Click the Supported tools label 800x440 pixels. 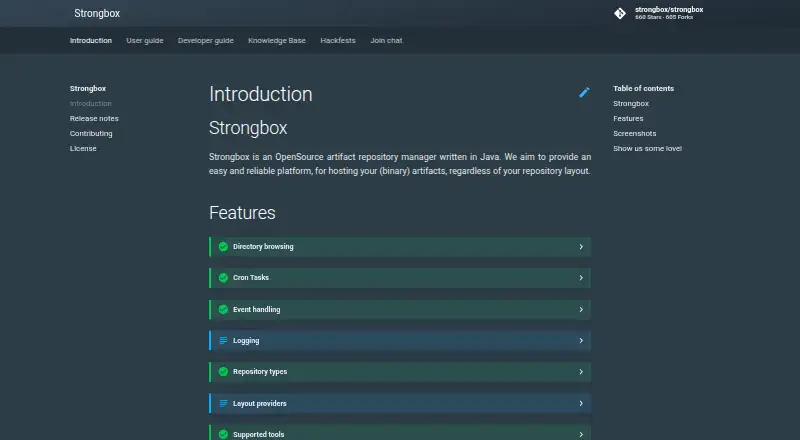259,434
